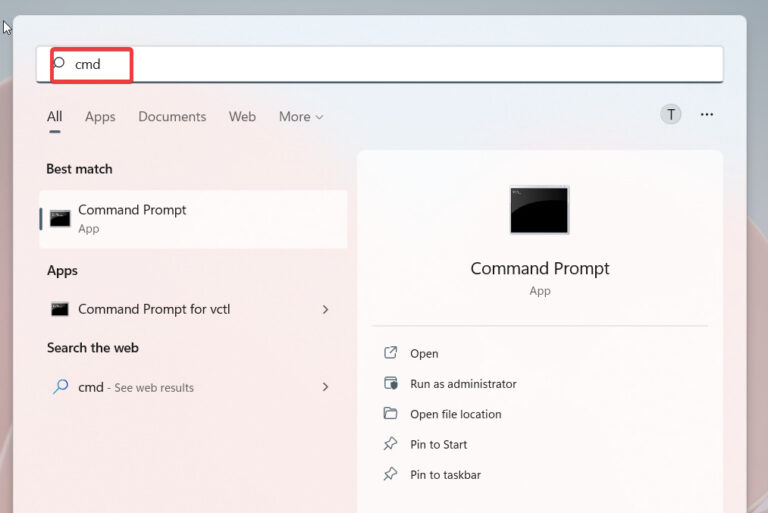Expand the More dropdown
Image resolution: width=768 pixels, height=513 pixels.
(x=301, y=117)
